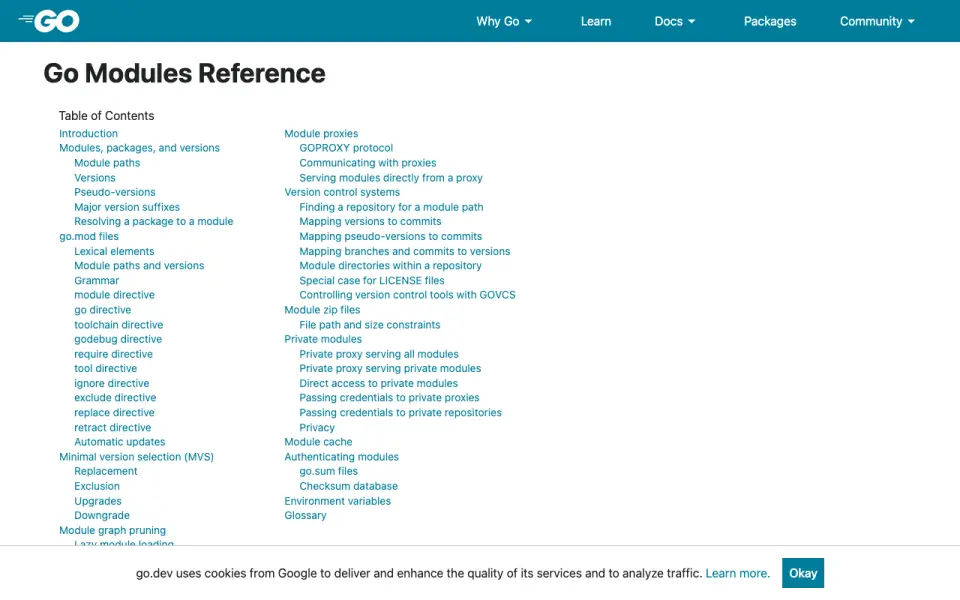The width and height of the screenshot is (960, 600).
Task: Open Direct access to private modules link
Action: coord(378,383)
